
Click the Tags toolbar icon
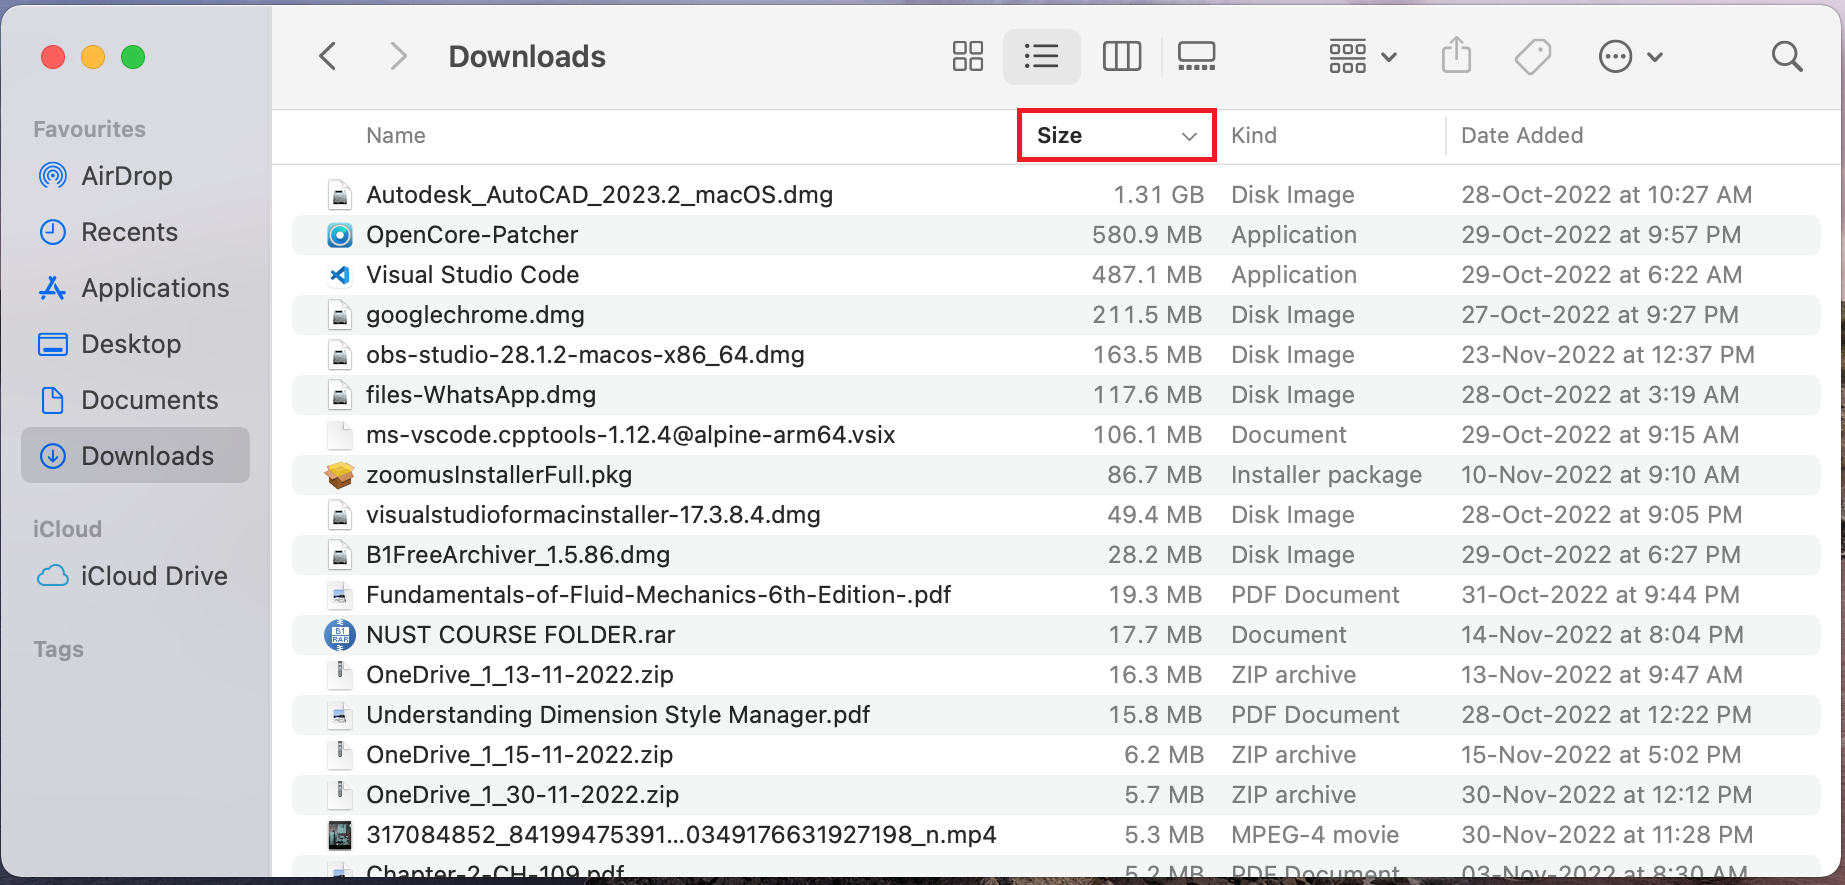pos(1532,56)
